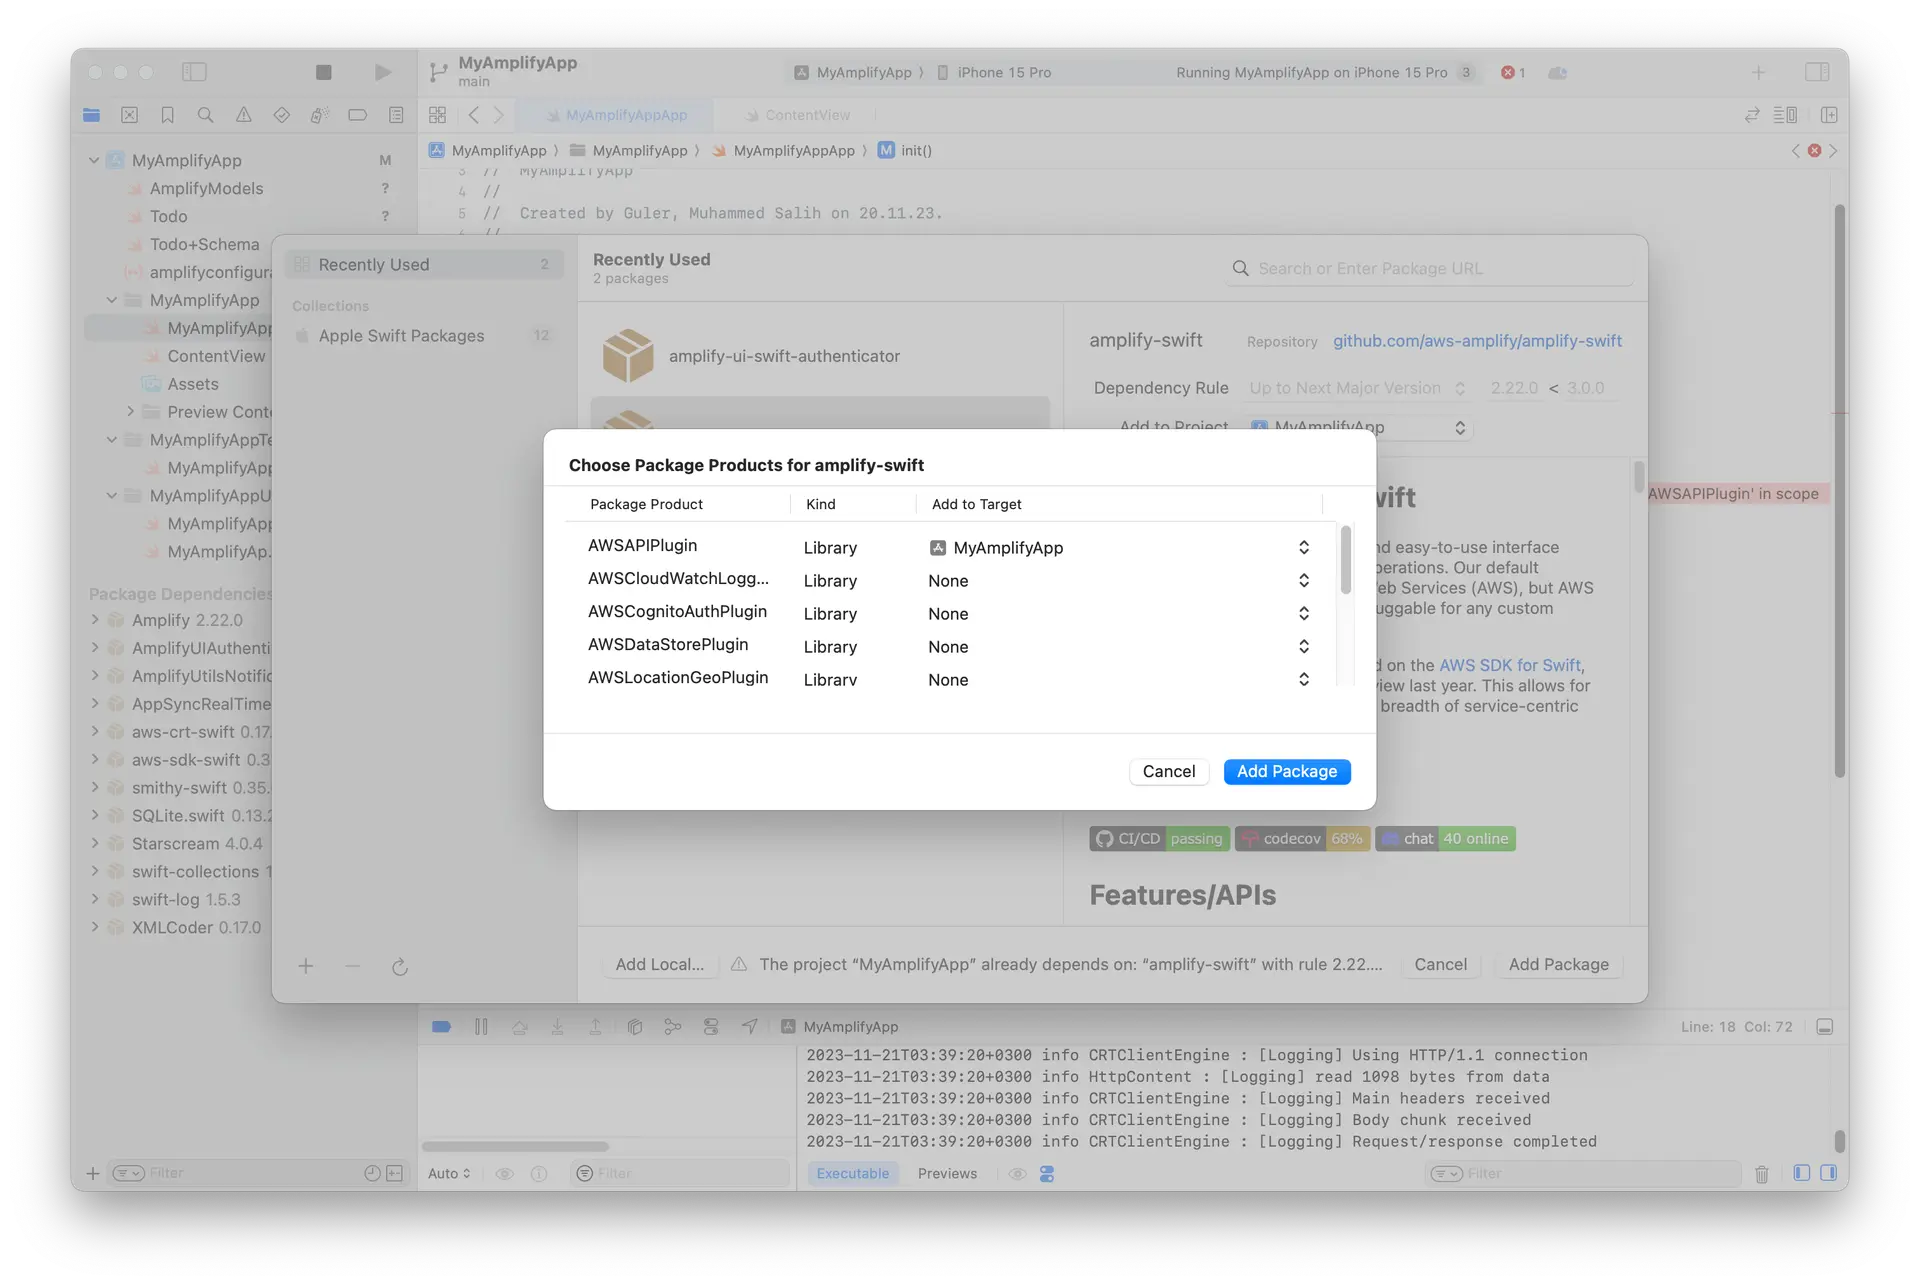The image size is (1920, 1285).
Task: Click the Add Local package button
Action: (658, 964)
